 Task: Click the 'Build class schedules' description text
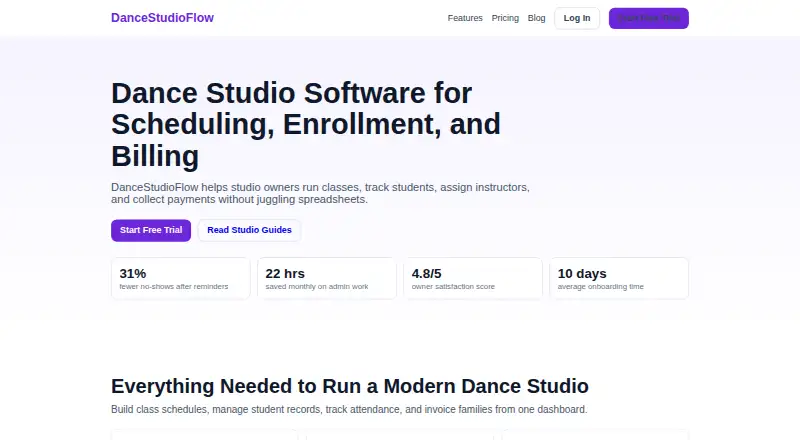[x=349, y=409]
